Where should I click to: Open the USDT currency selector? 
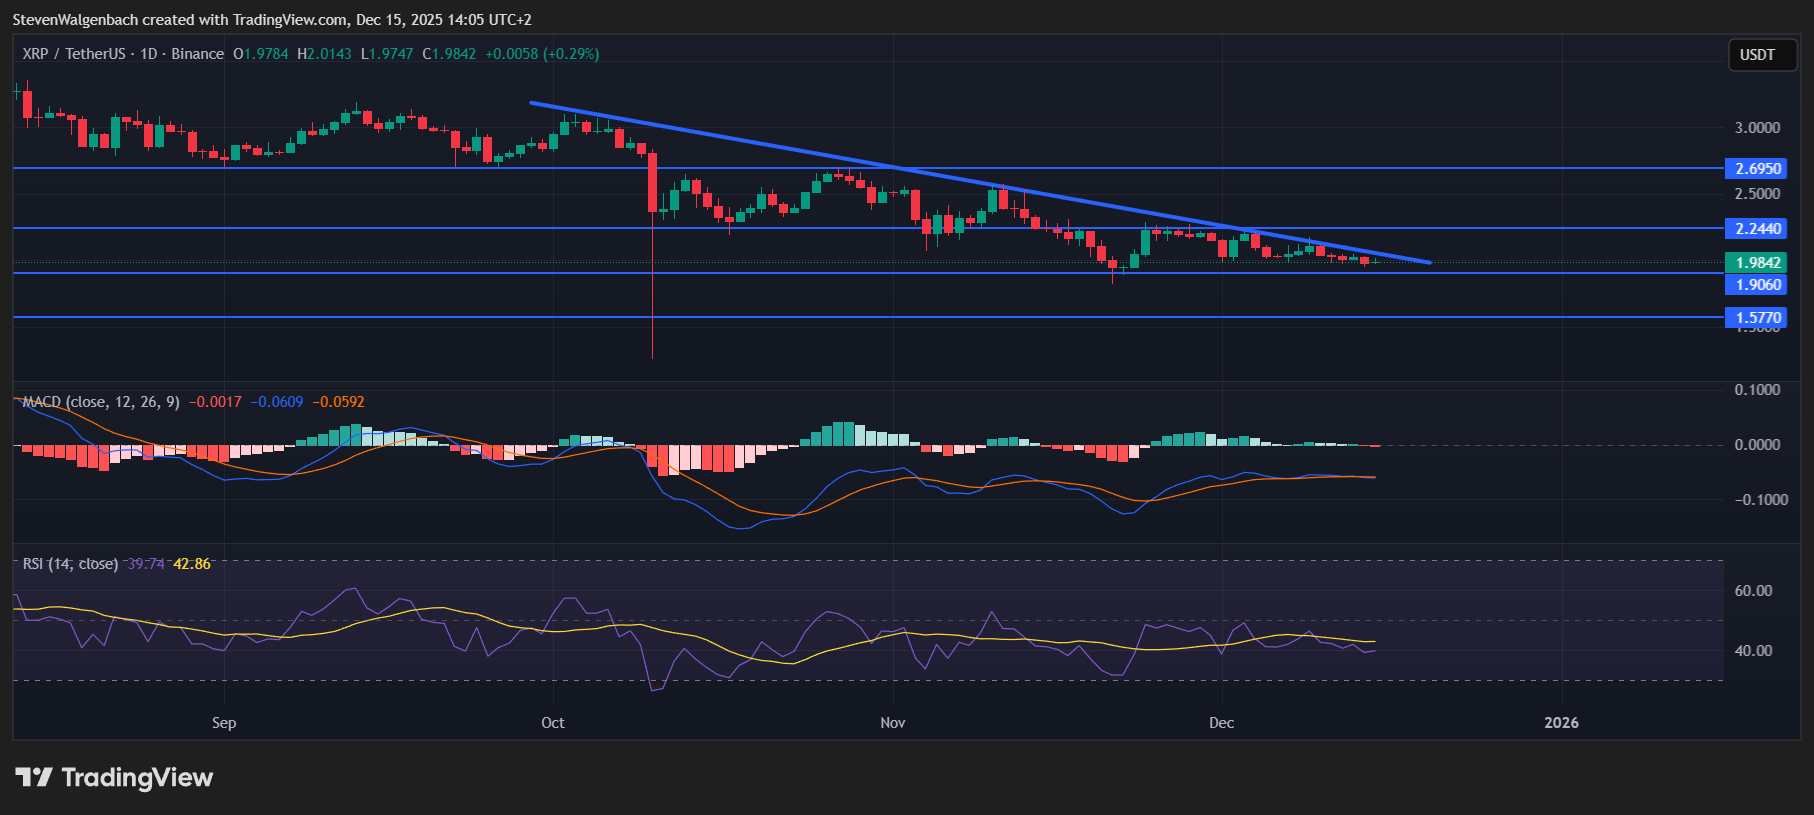[1757, 55]
